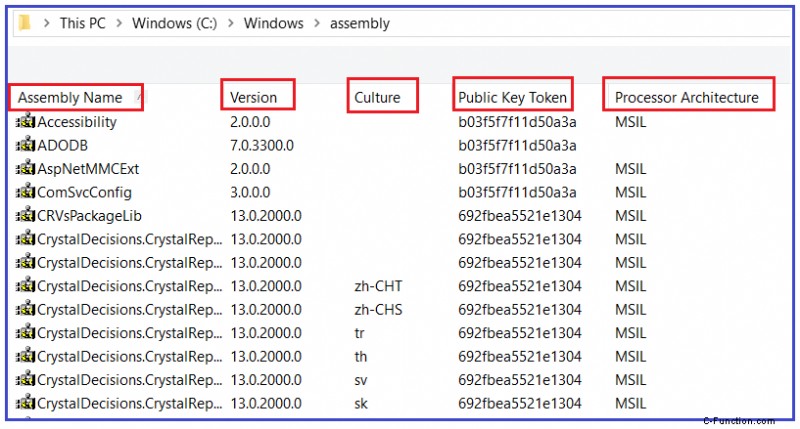Go to Windows (C:) in the address path
This screenshot has width=800, height=429.
[x=176, y=23]
